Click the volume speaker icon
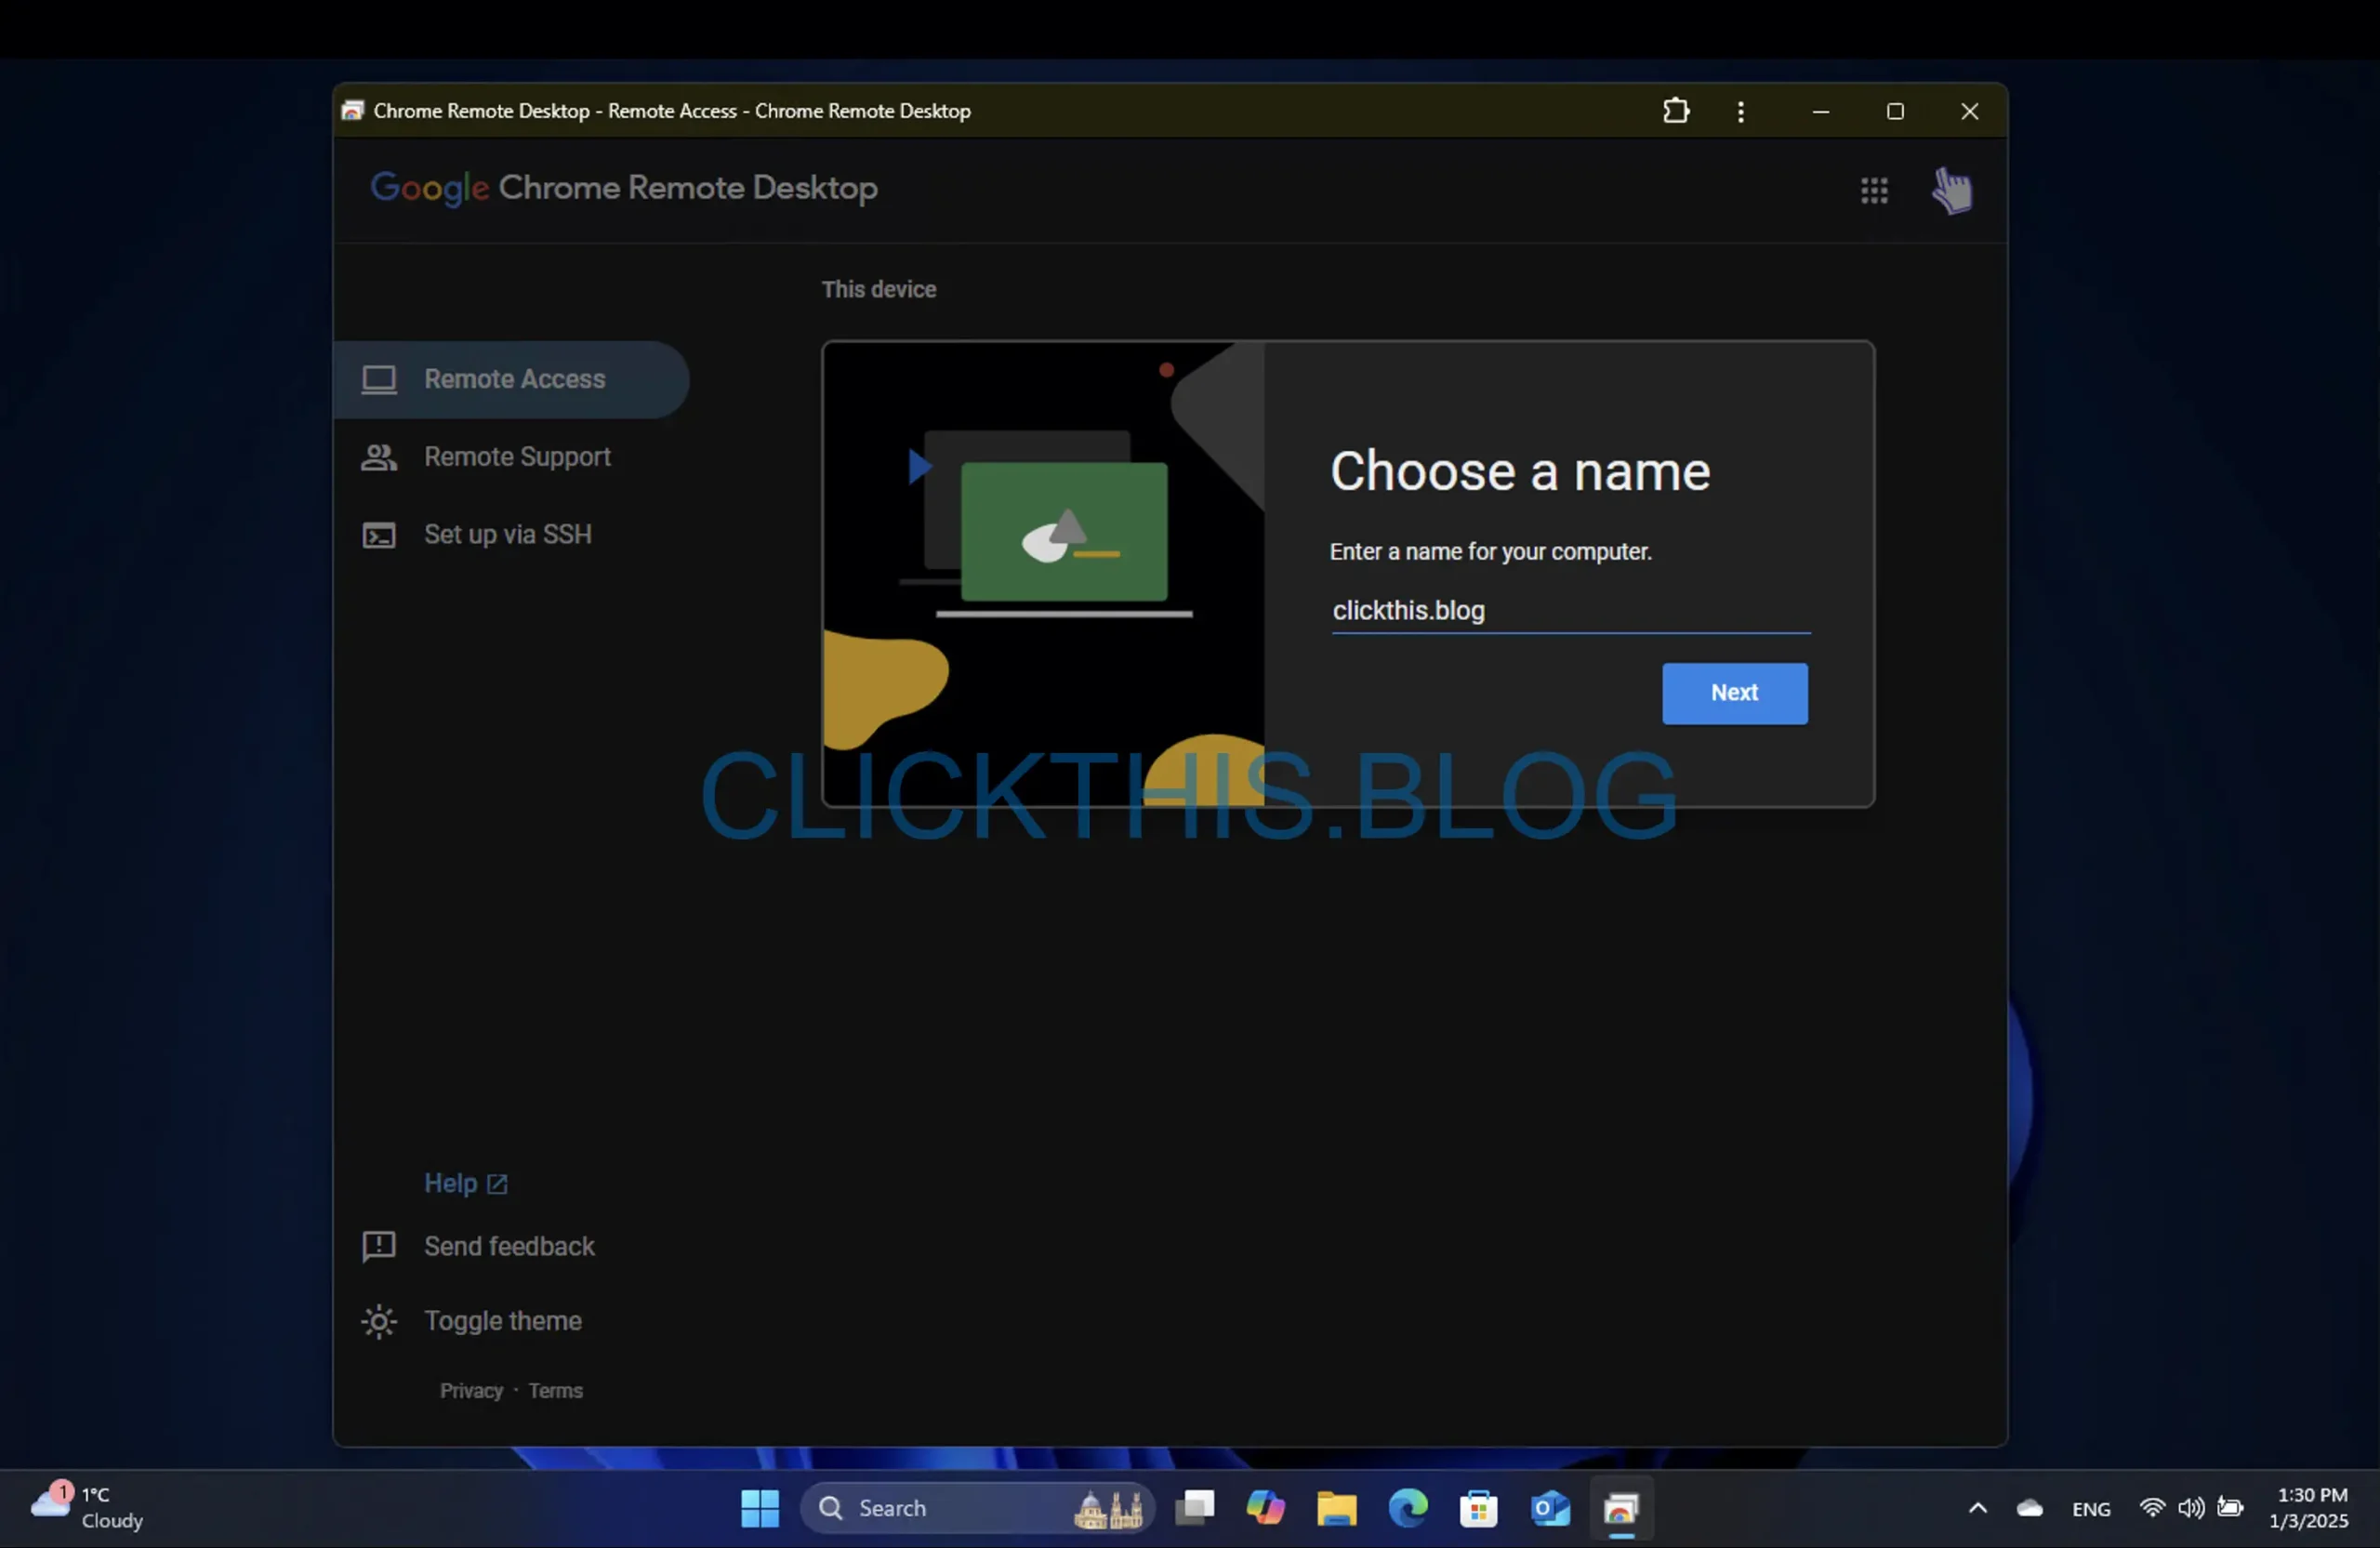 point(2190,1507)
